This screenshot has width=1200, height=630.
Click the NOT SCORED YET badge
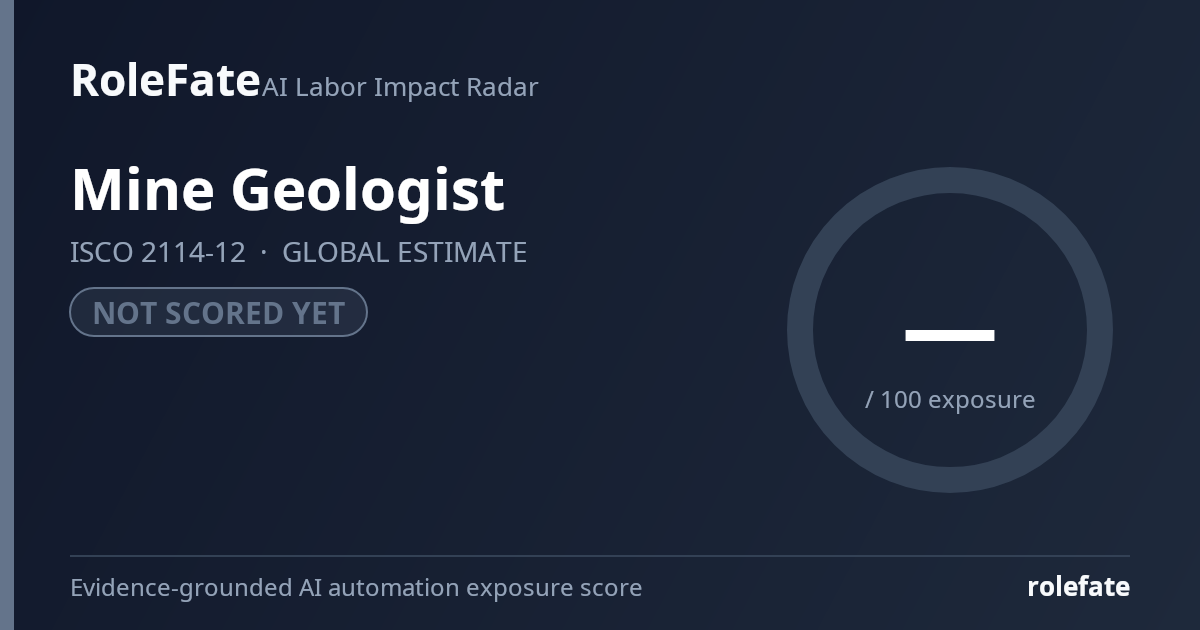click(218, 312)
